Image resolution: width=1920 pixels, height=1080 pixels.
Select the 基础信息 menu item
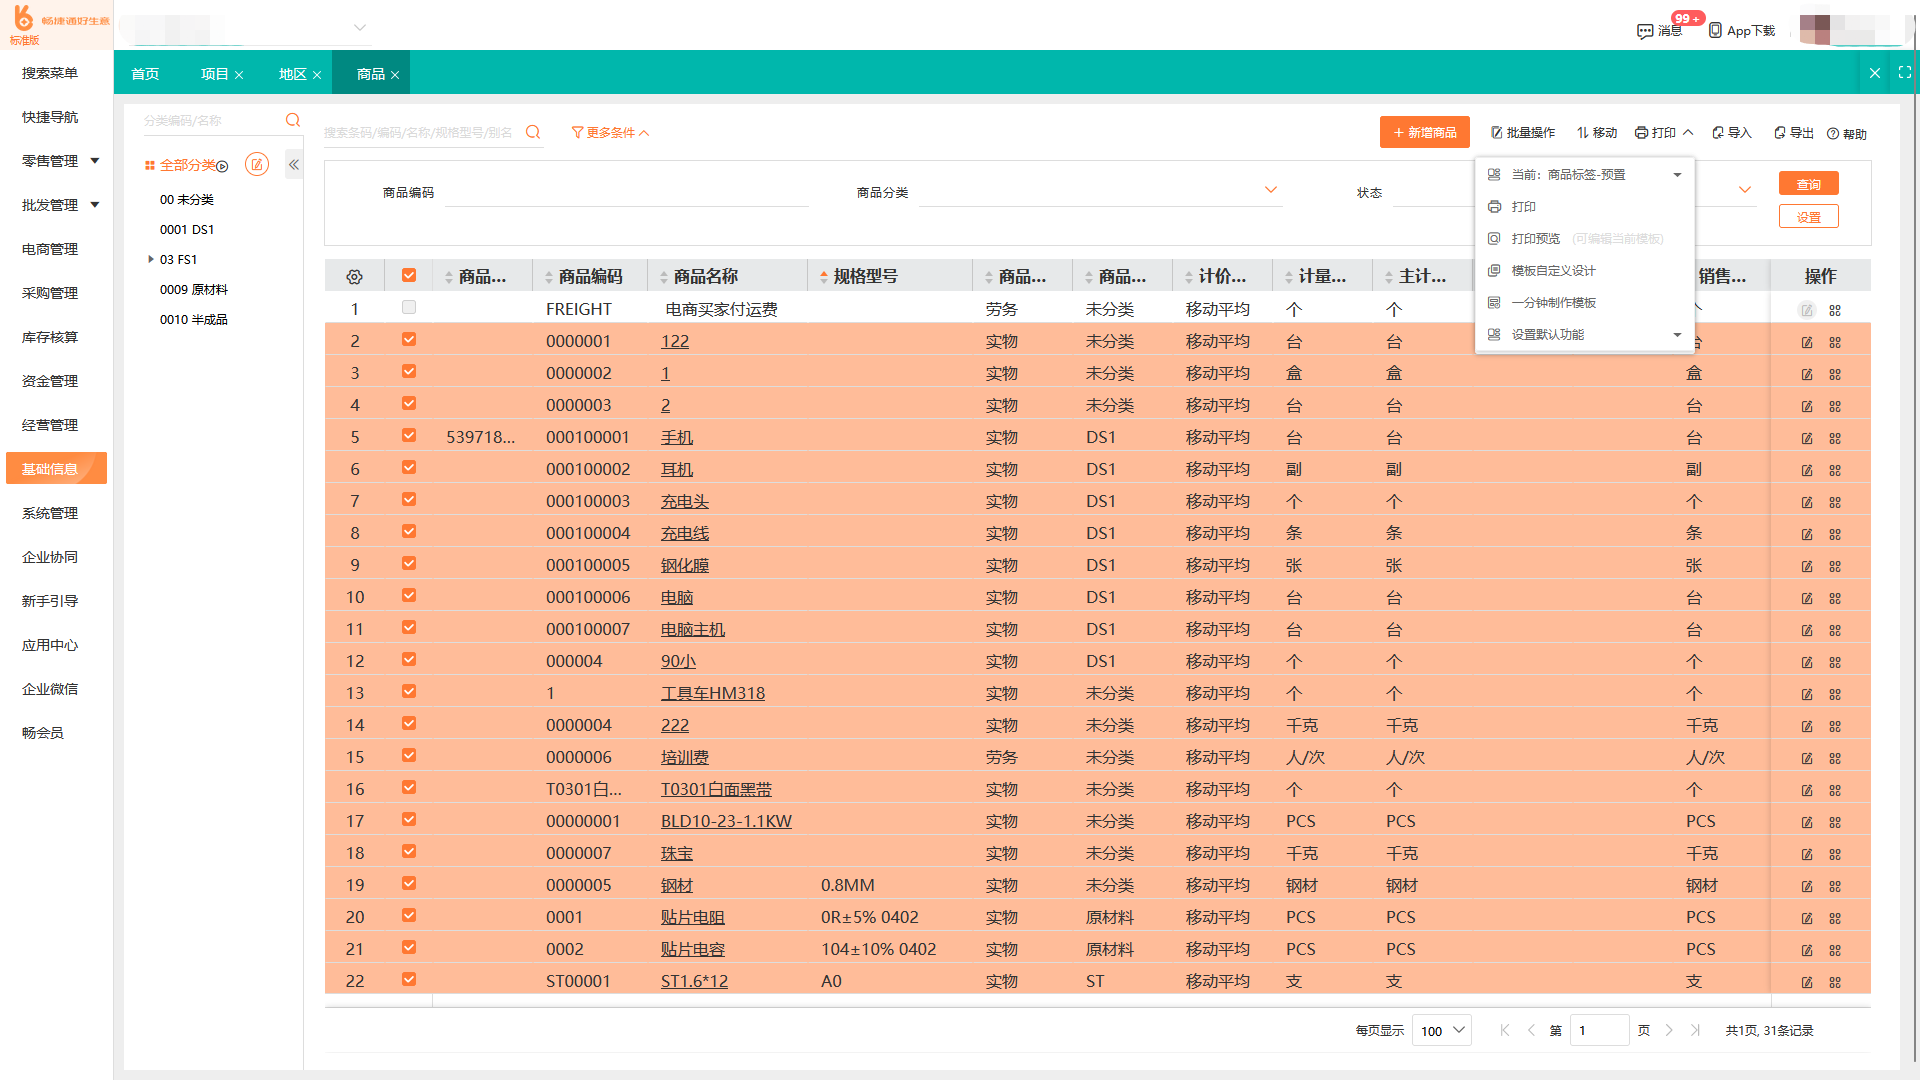[x=54, y=468]
